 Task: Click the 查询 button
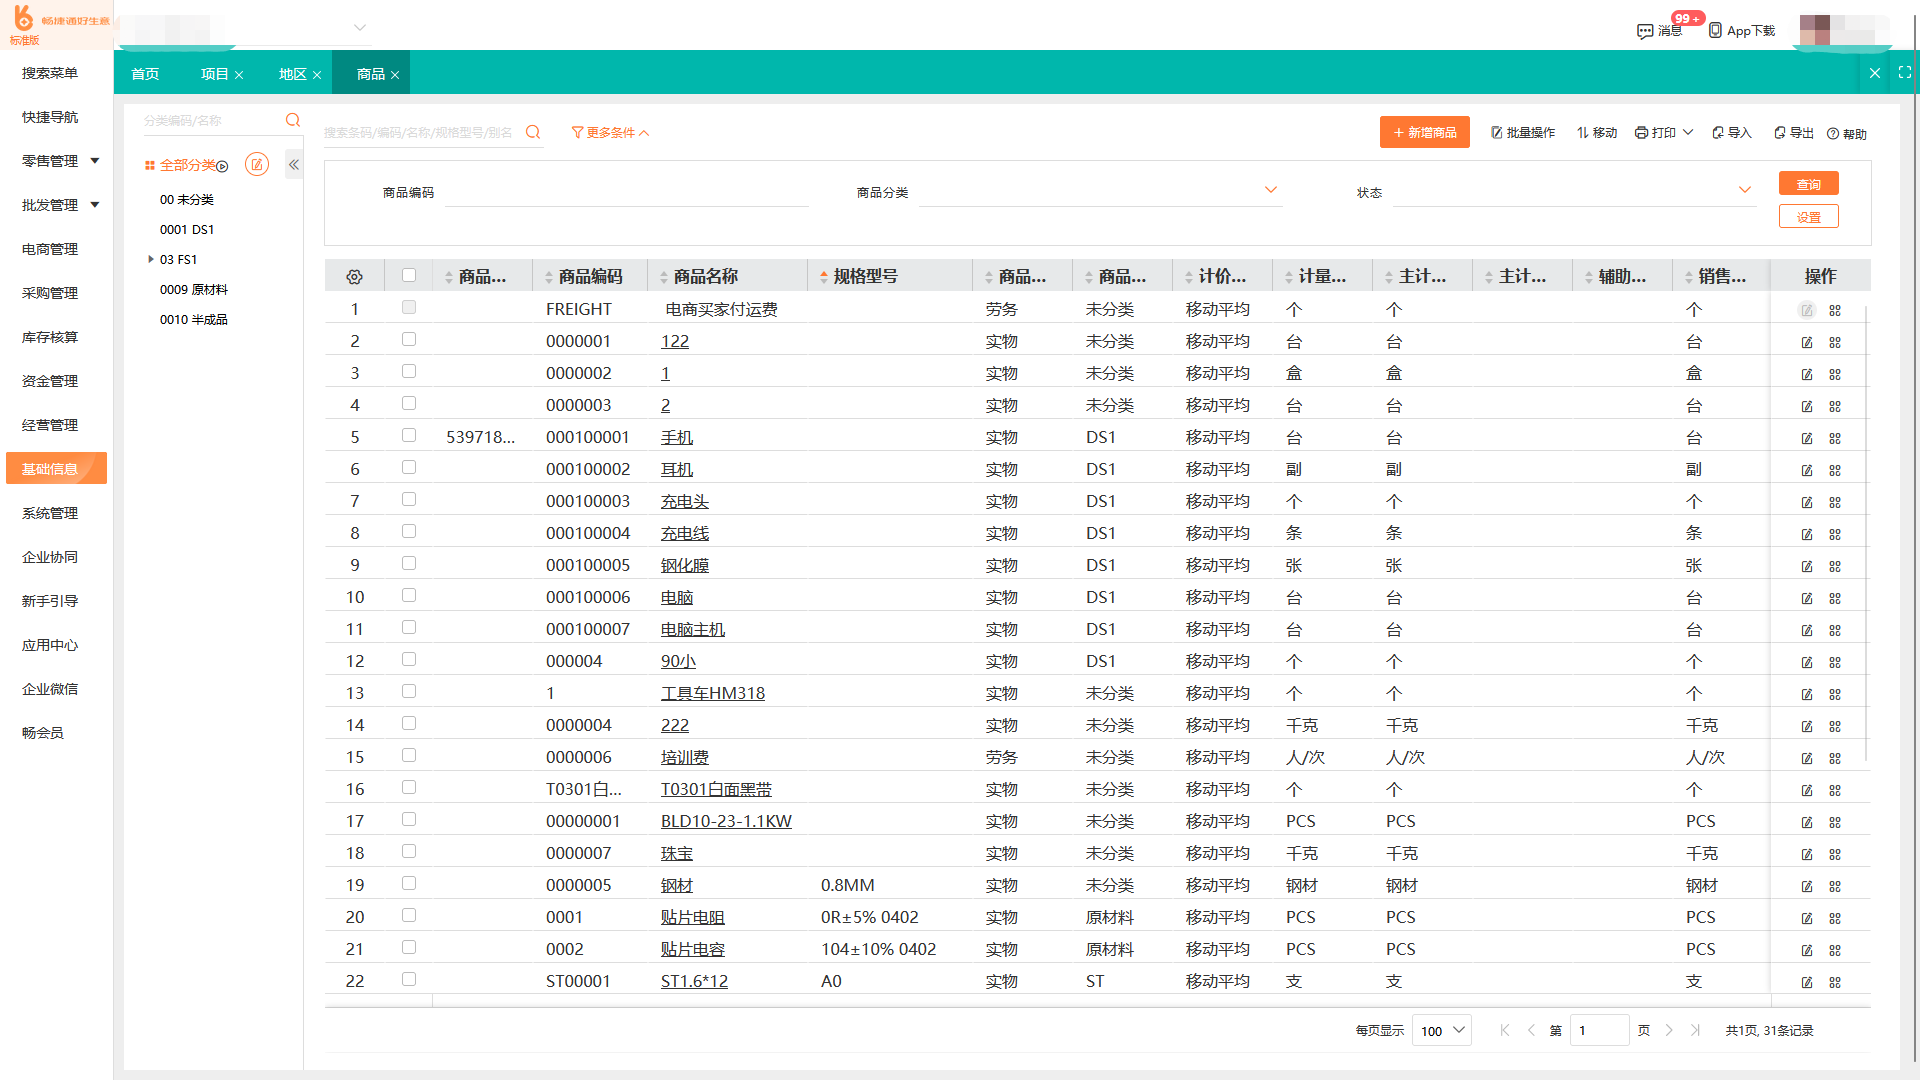pyautogui.click(x=1807, y=183)
